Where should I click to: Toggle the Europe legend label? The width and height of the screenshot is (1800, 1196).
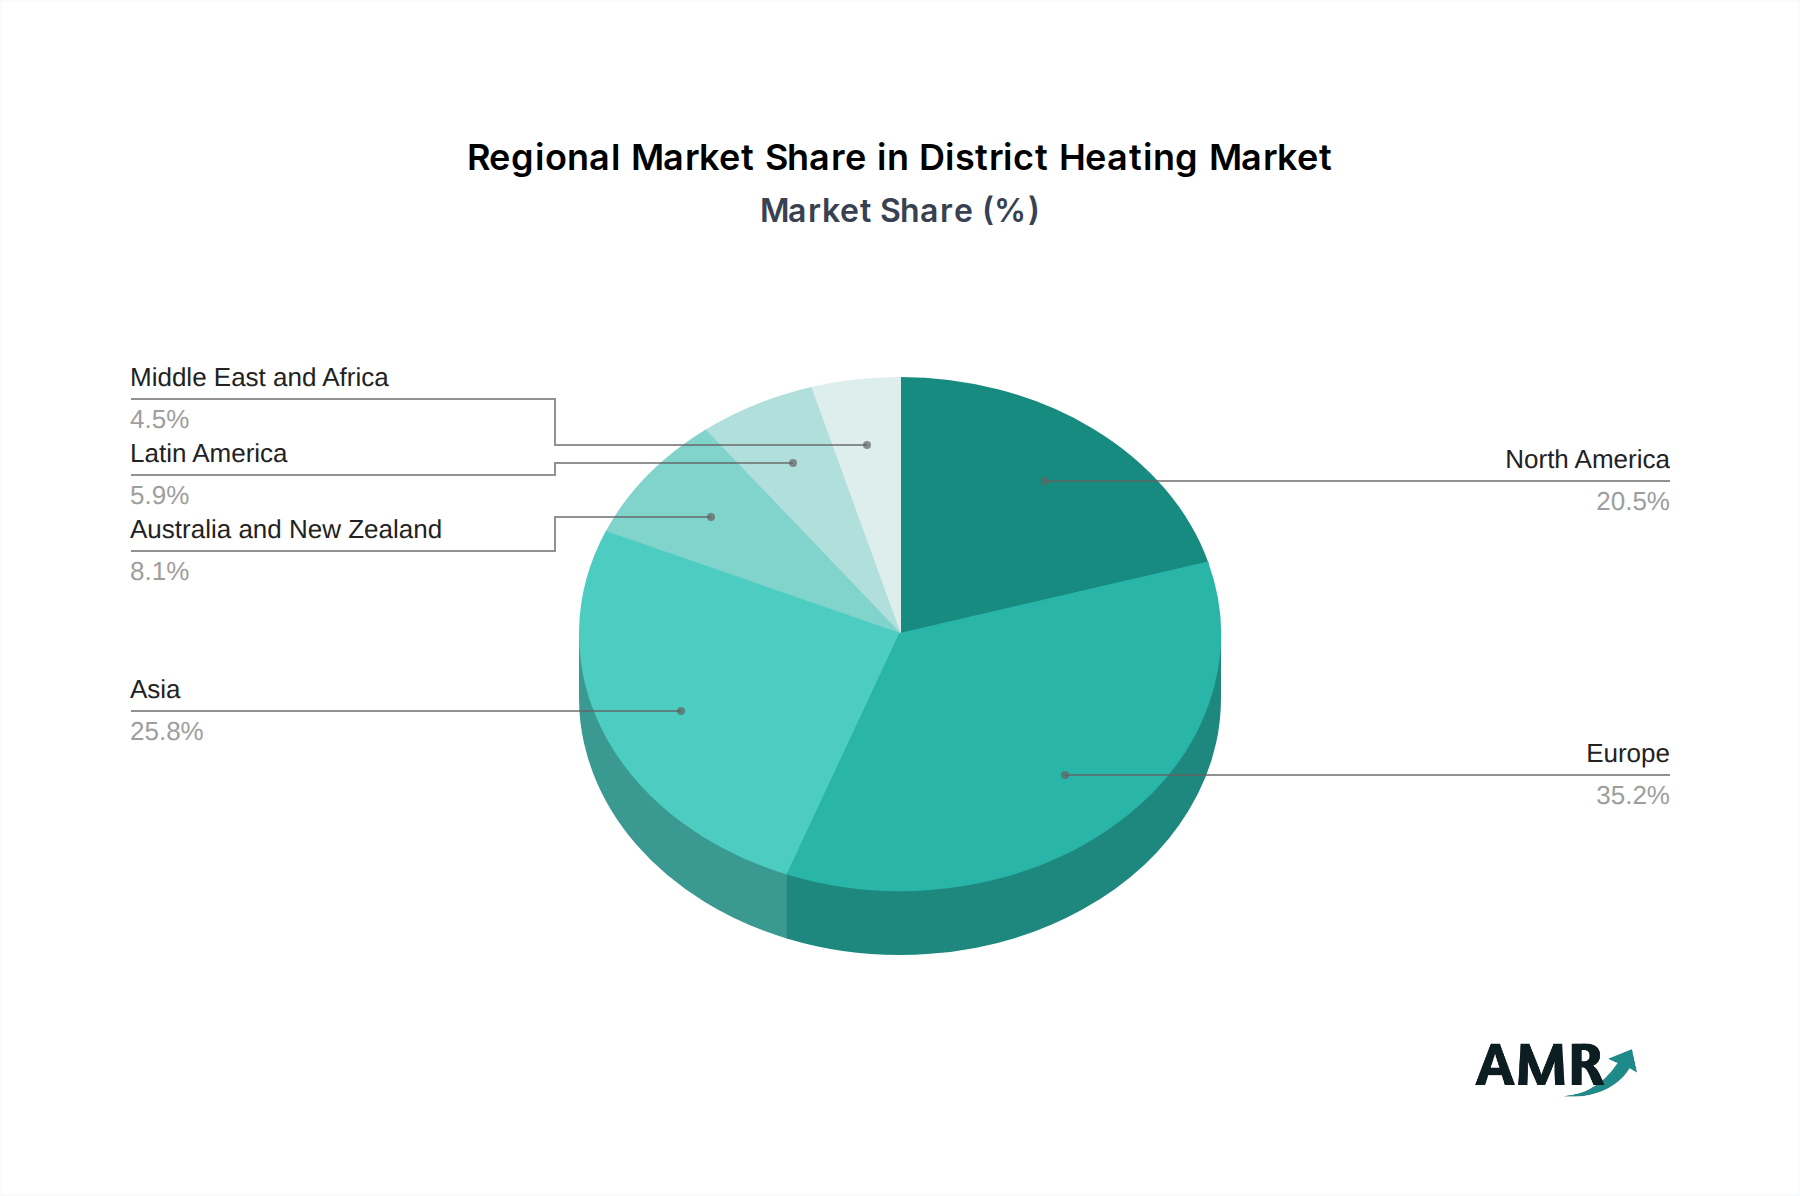[x=1627, y=754]
